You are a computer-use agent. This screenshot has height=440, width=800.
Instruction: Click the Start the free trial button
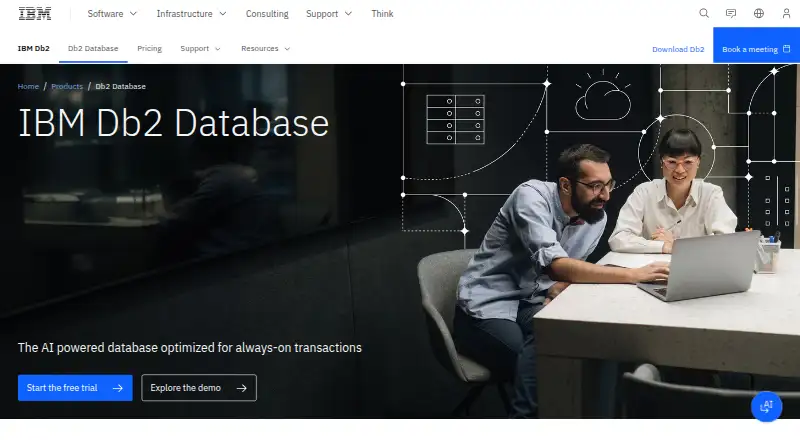click(x=75, y=388)
